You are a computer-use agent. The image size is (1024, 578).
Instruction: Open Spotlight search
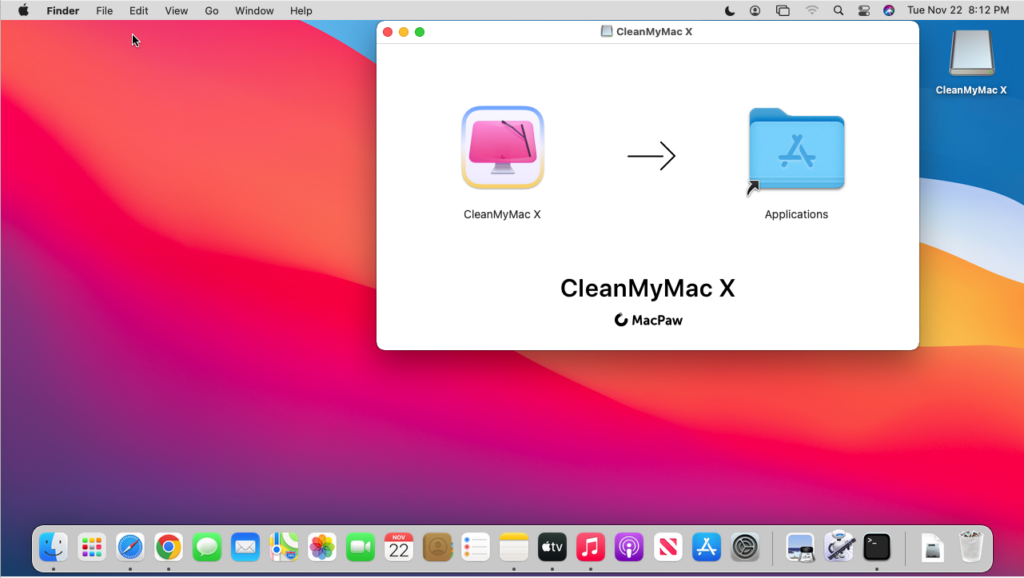coord(839,10)
